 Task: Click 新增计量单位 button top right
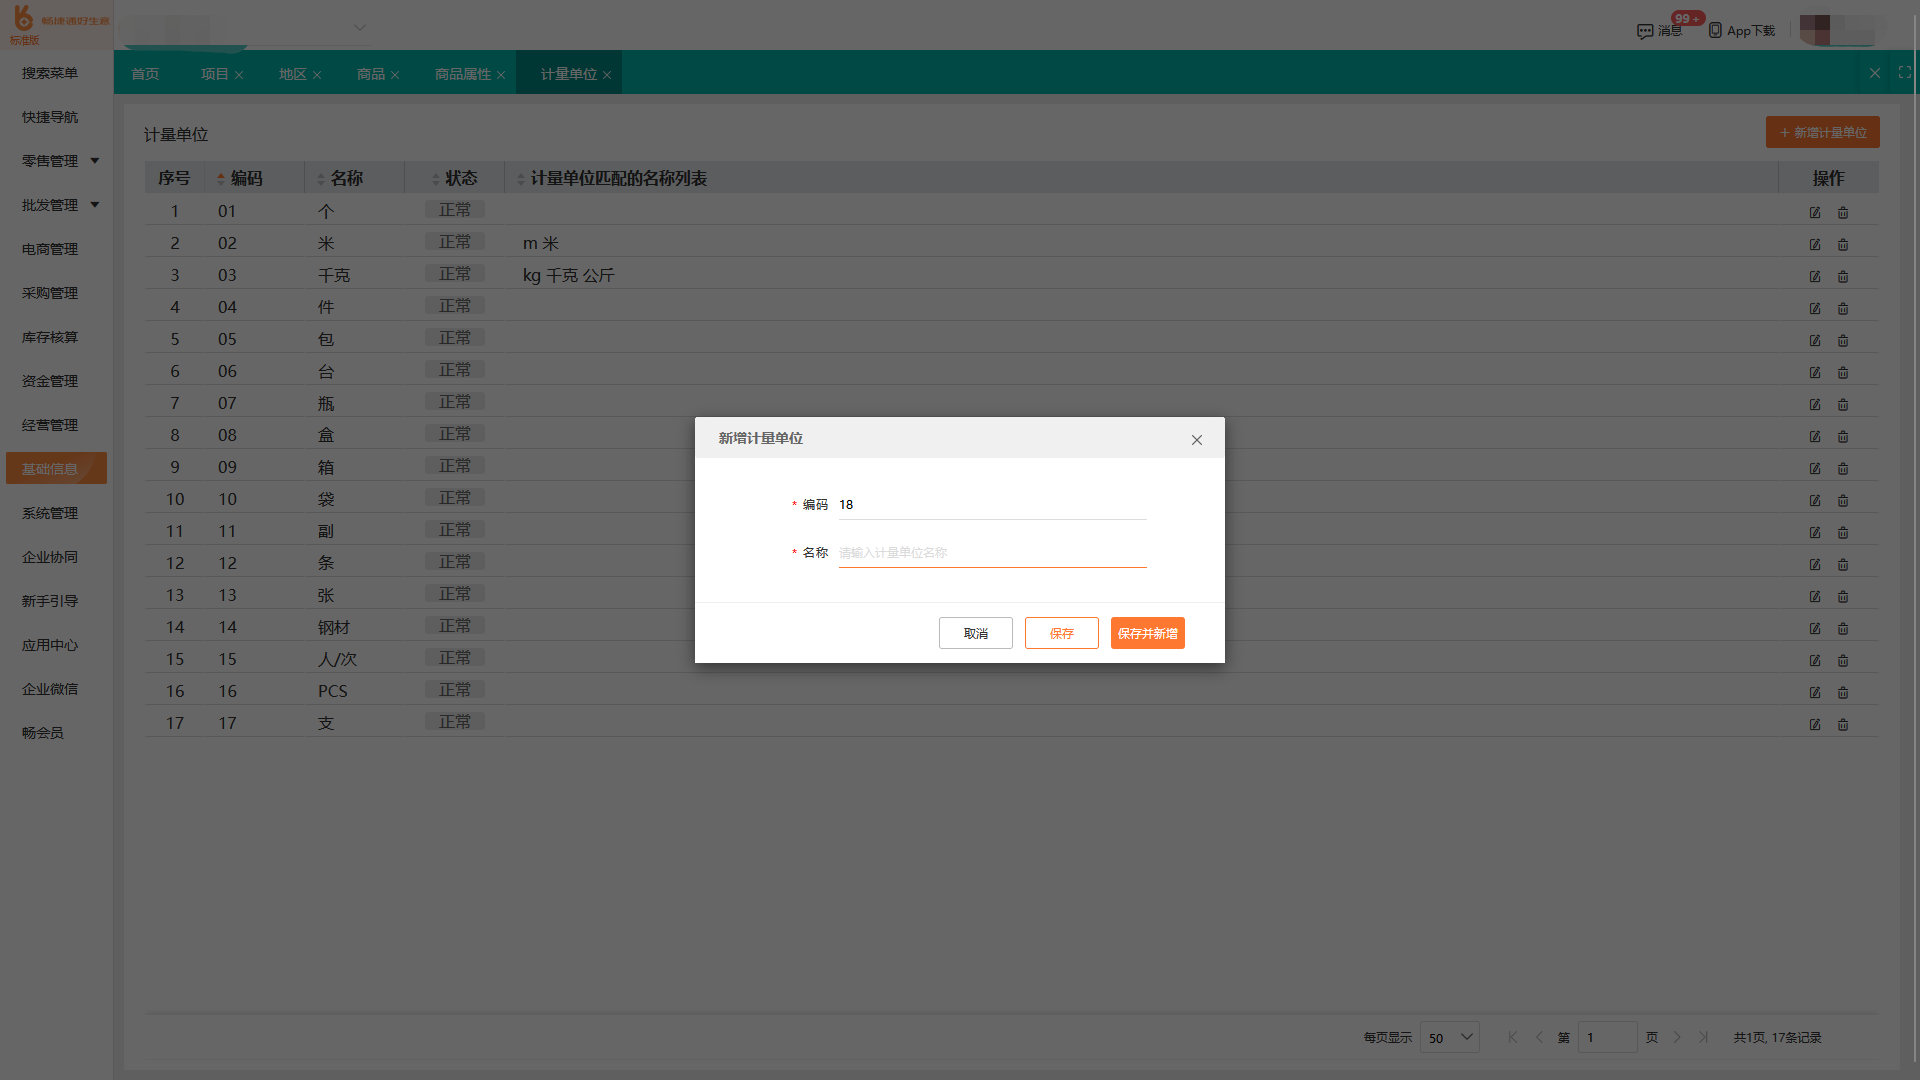(x=1822, y=132)
